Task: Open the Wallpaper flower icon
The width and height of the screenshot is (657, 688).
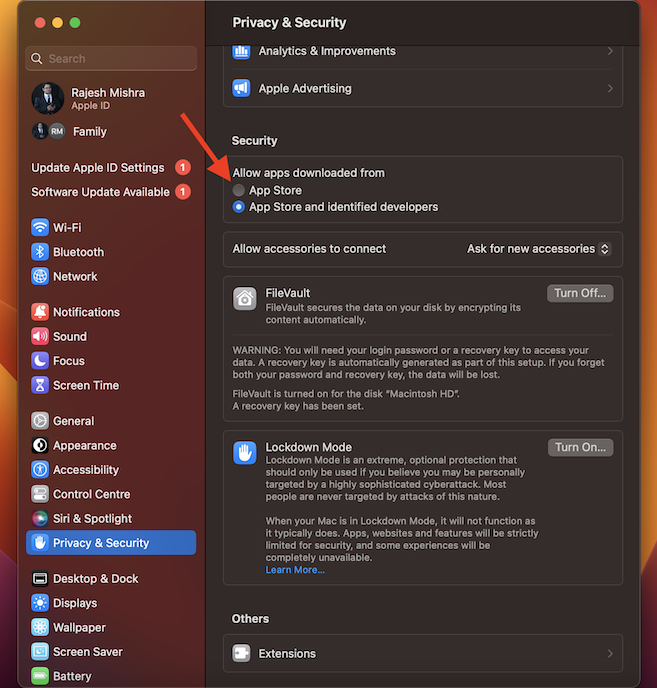Action: [x=40, y=627]
